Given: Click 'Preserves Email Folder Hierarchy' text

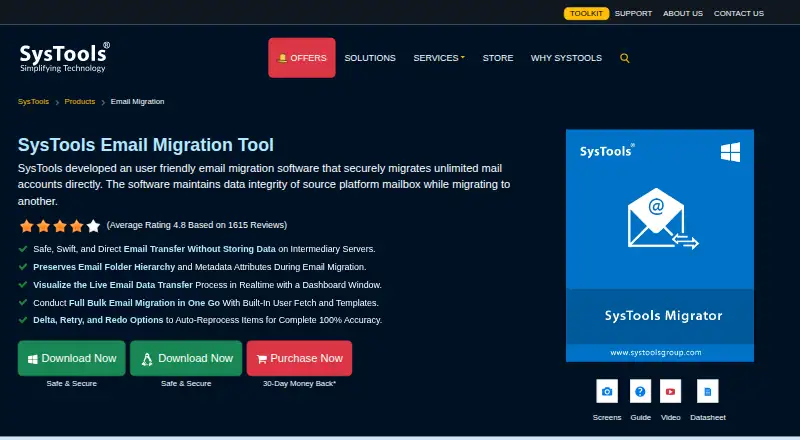Looking at the screenshot, I should point(104,267).
